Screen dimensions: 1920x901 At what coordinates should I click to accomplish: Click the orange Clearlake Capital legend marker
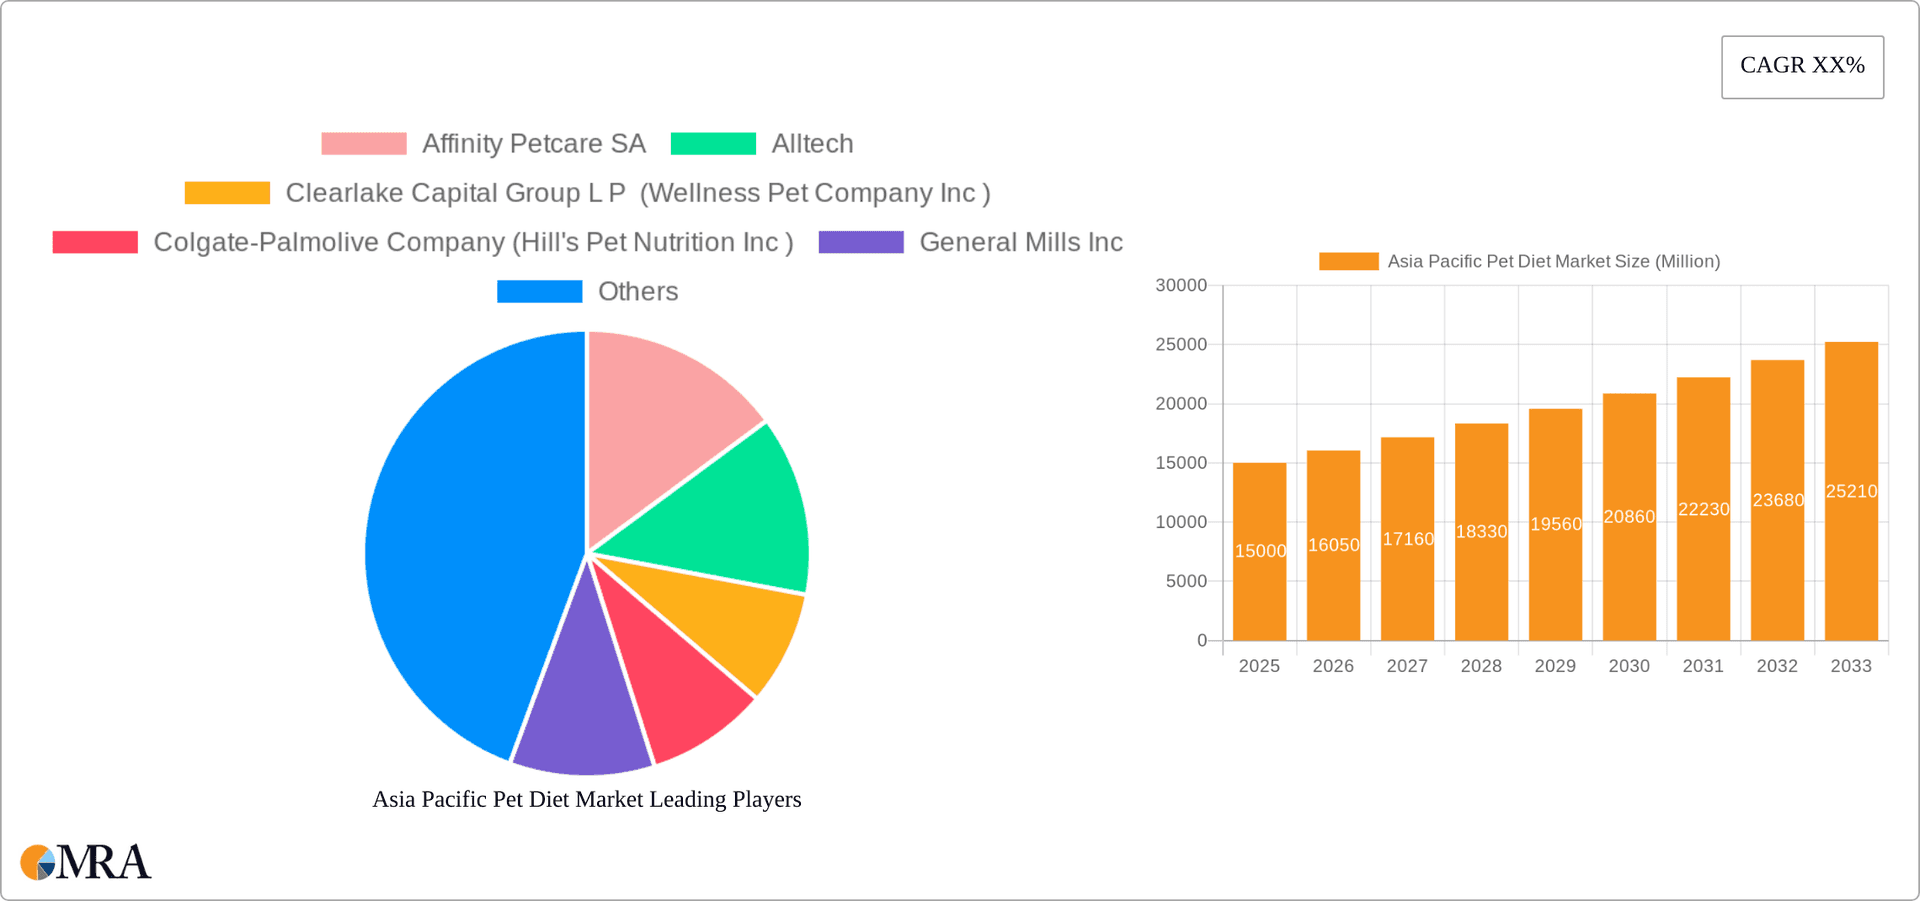tap(227, 192)
